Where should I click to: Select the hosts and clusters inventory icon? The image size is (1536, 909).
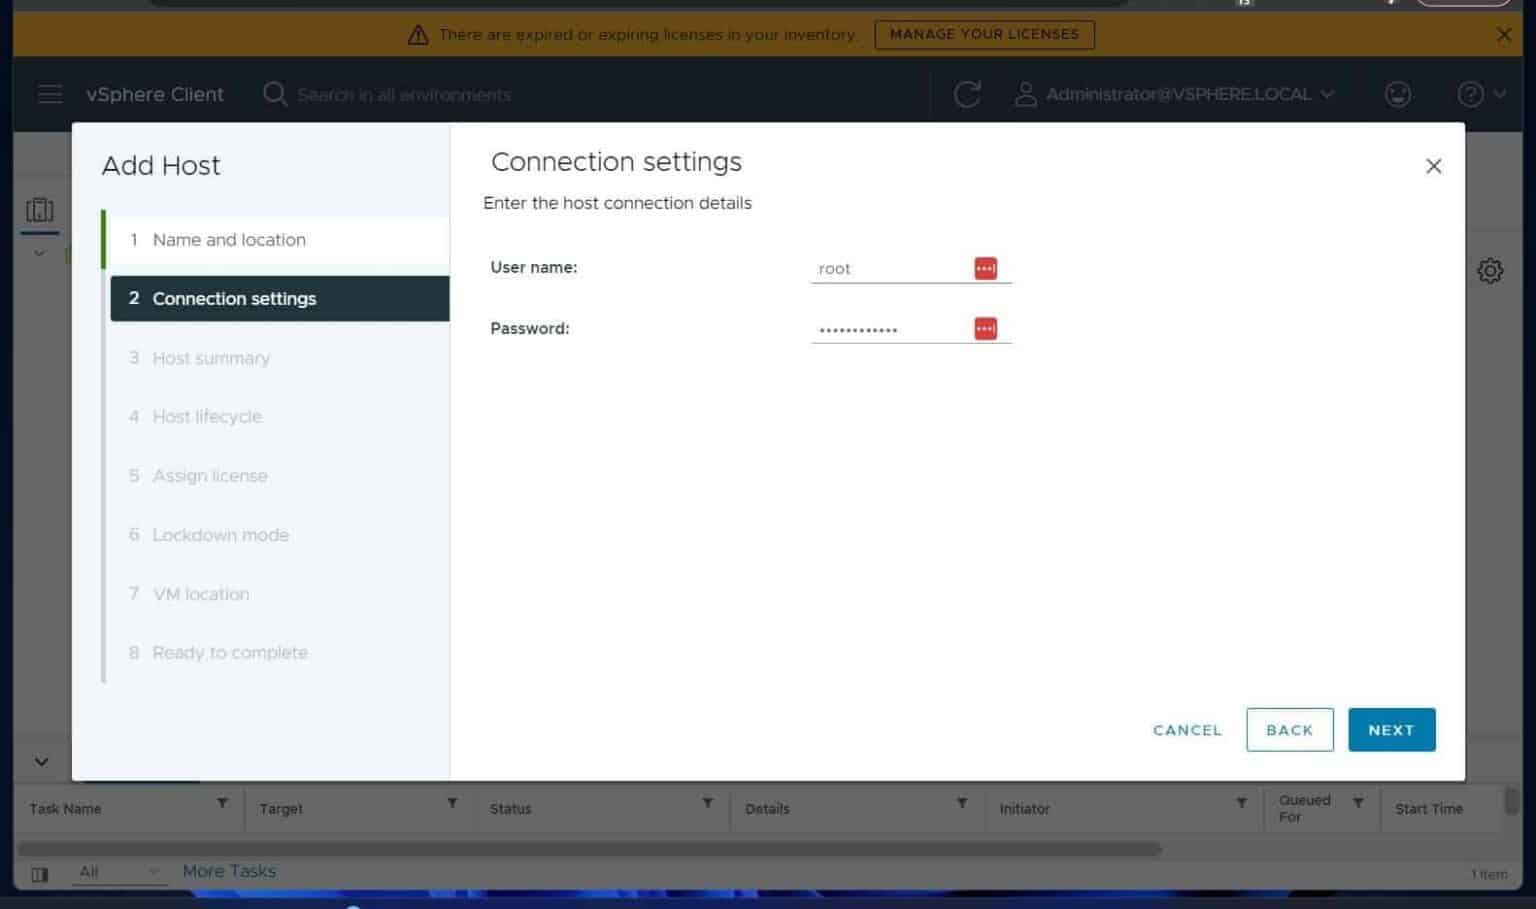(x=40, y=210)
